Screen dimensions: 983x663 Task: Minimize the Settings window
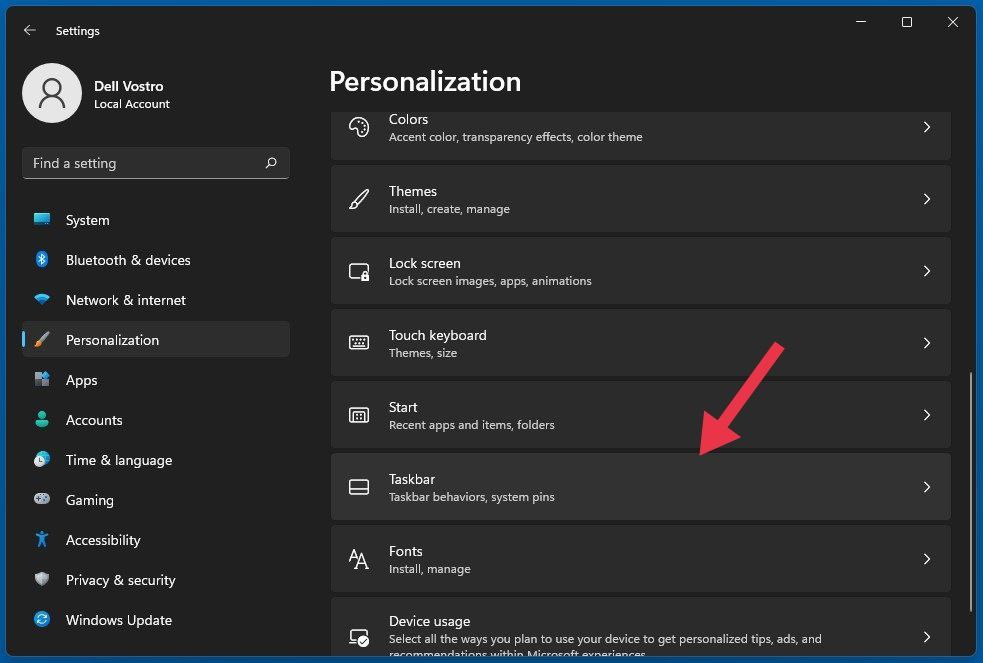tap(861, 22)
